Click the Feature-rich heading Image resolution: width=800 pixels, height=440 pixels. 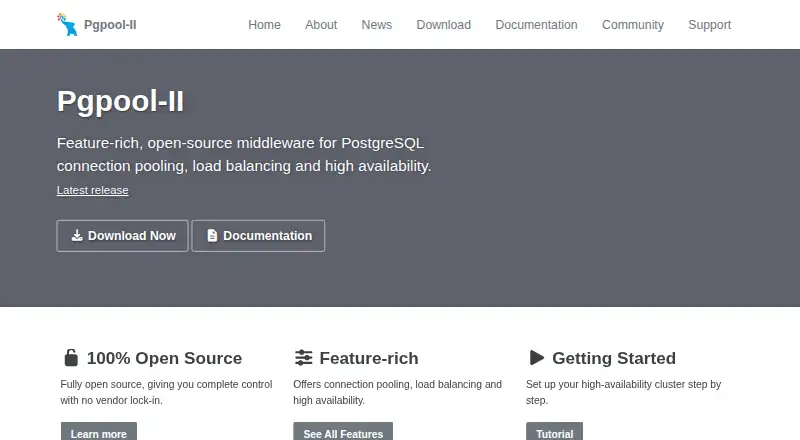pos(369,358)
